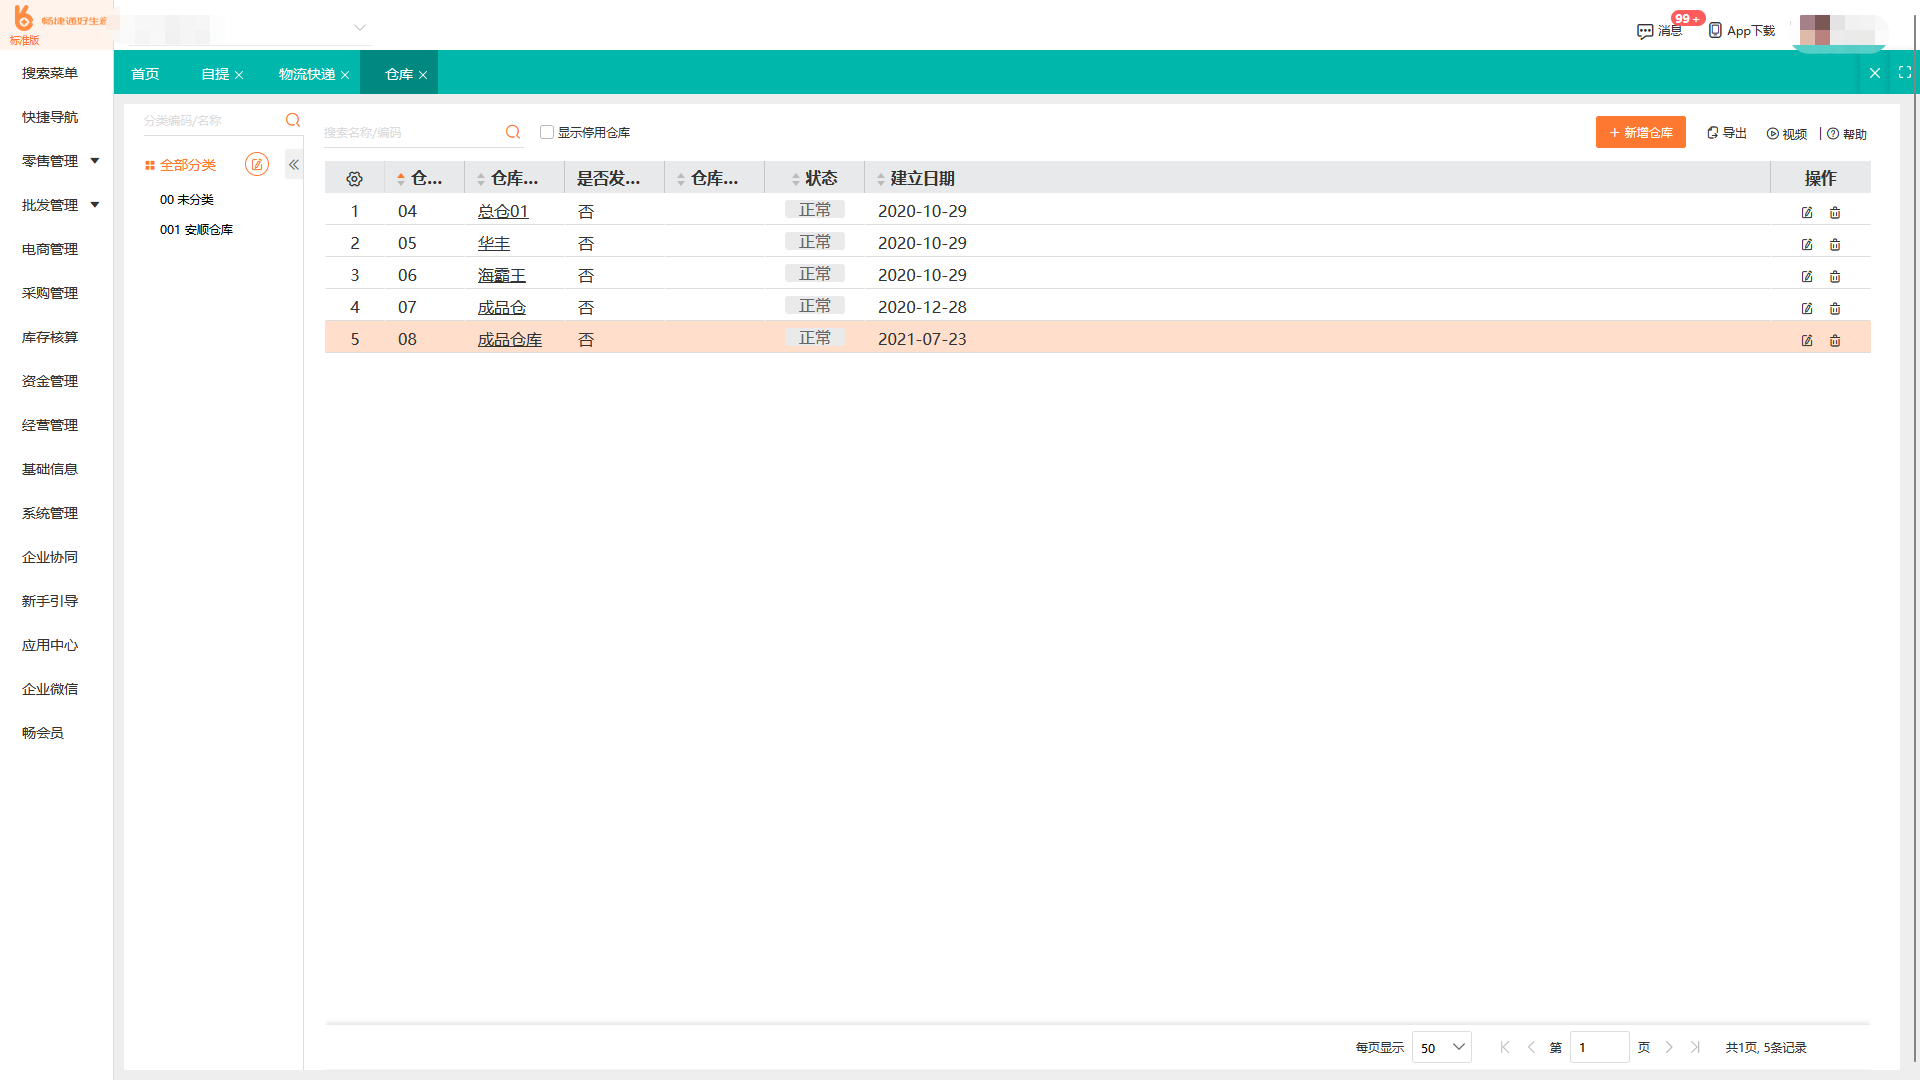Open 仓库 dropdown menu tab
The width and height of the screenshot is (1920, 1080).
(400, 73)
